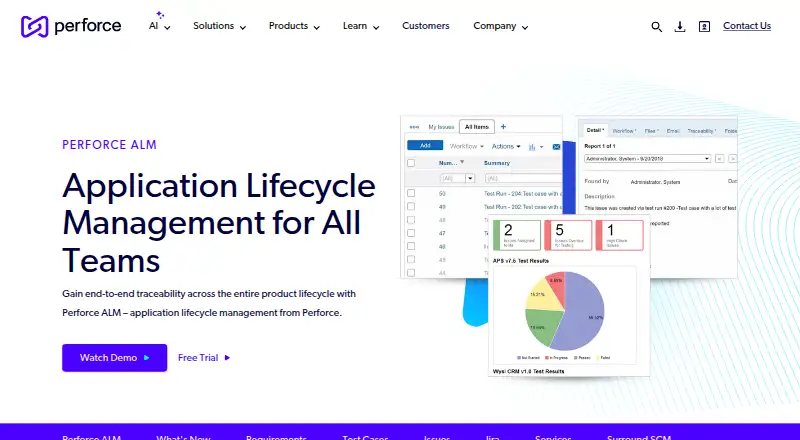Image resolution: width=800 pixels, height=440 pixels.
Task: Tick the select-all checkbox in the table header
Action: point(411,163)
